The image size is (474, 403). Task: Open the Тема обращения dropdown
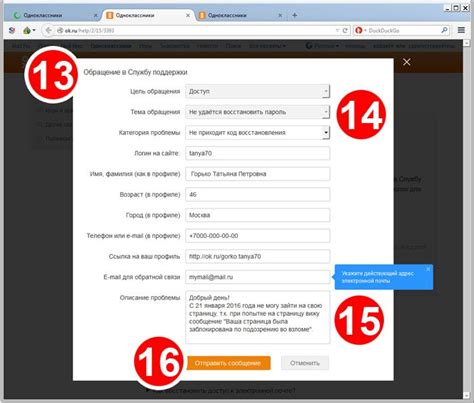coord(258,112)
